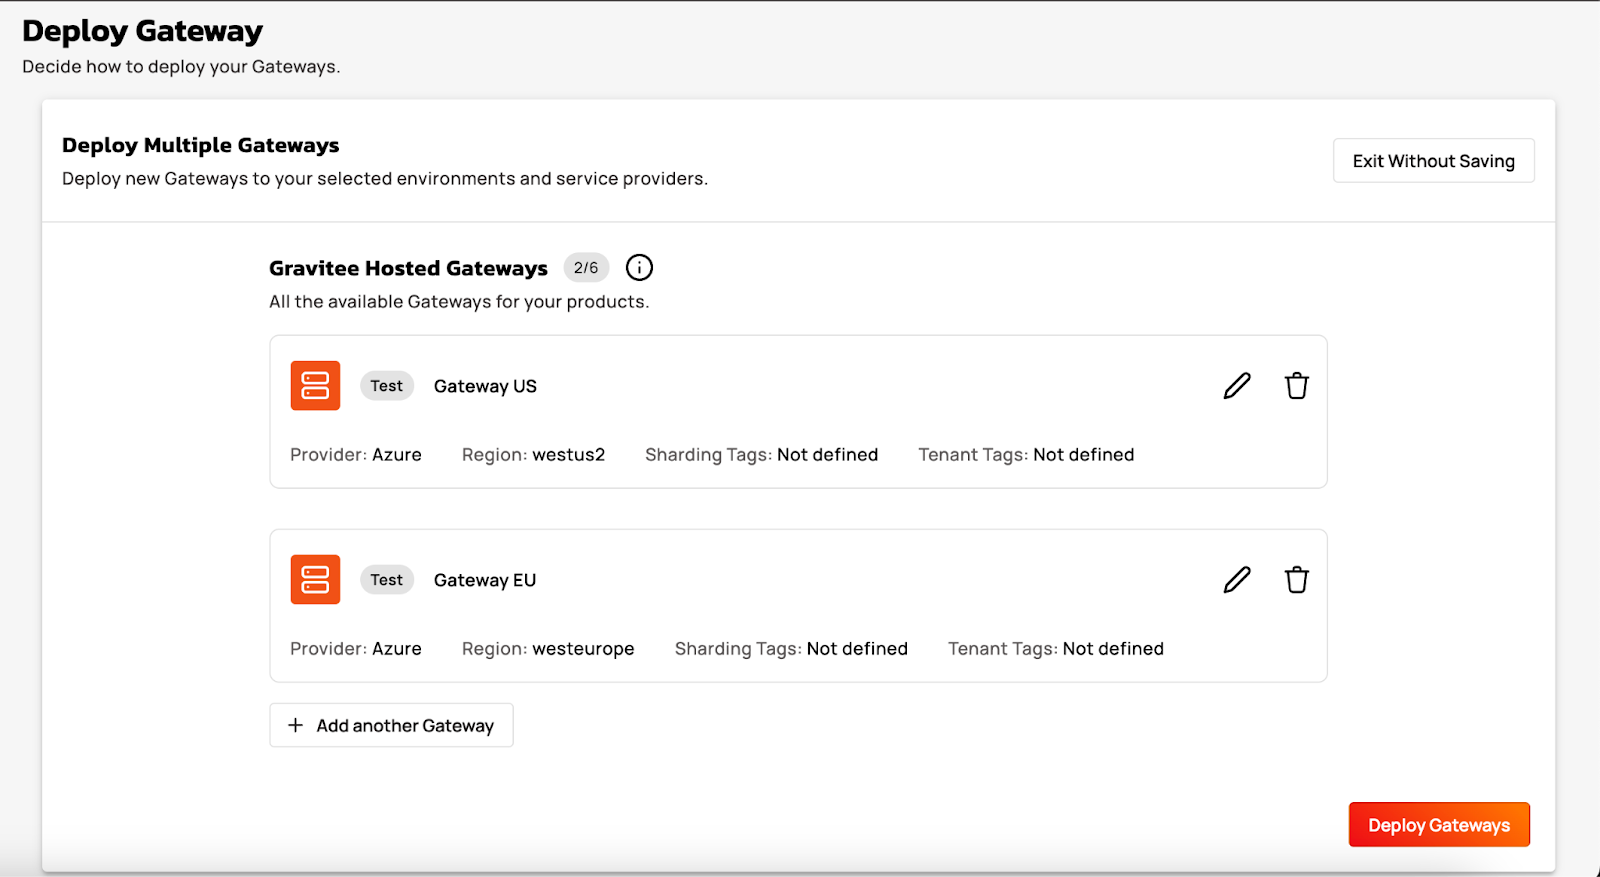The width and height of the screenshot is (1600, 877).
Task: Click the pencil icon for Gateway EU
Action: pos(1237,580)
